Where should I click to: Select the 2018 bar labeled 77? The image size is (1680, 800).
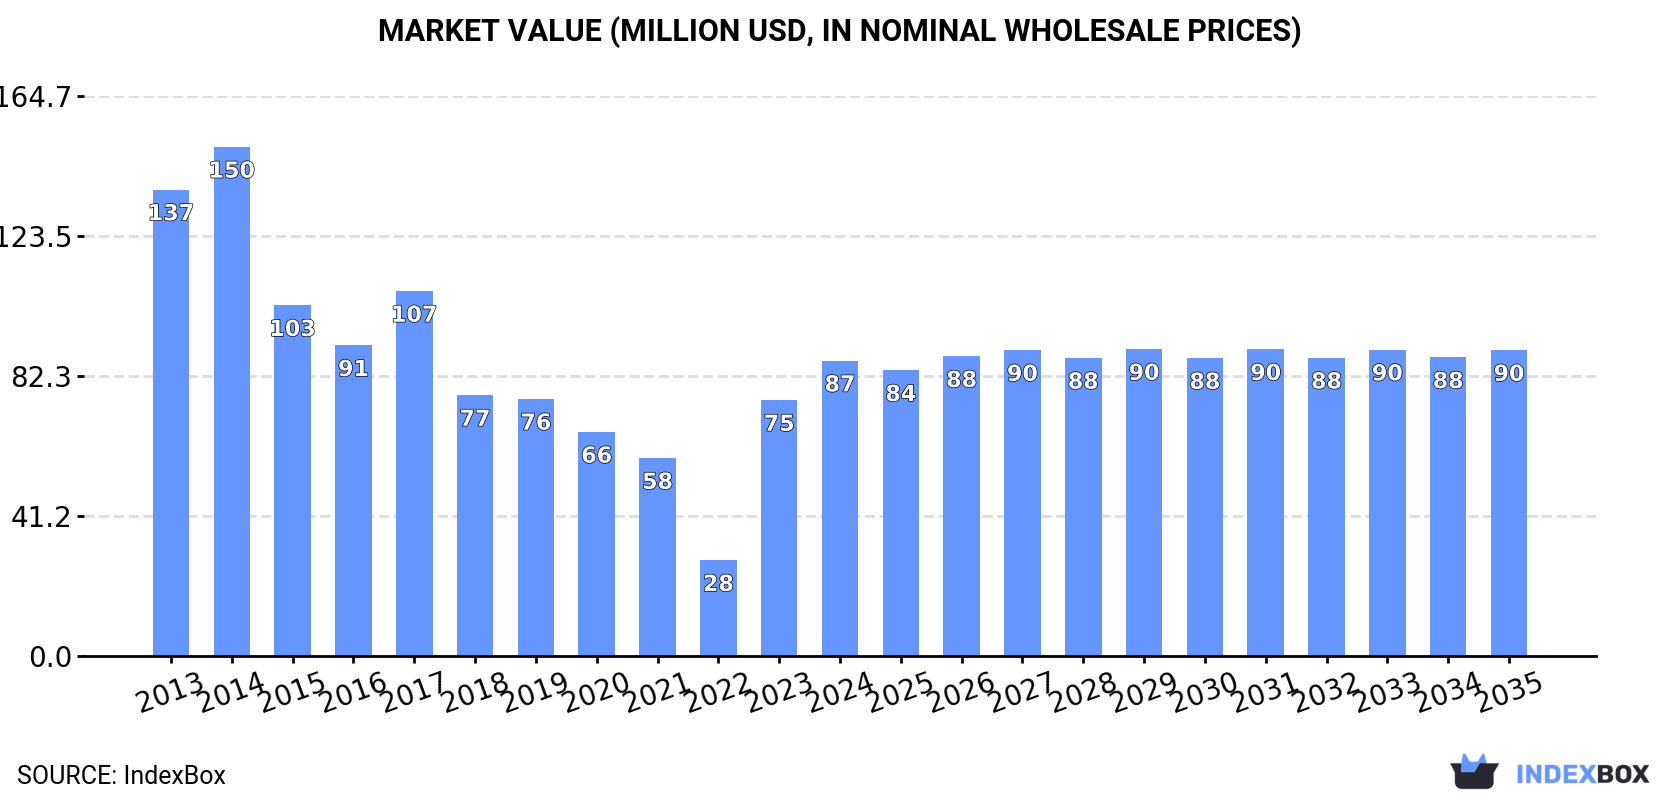point(475,525)
